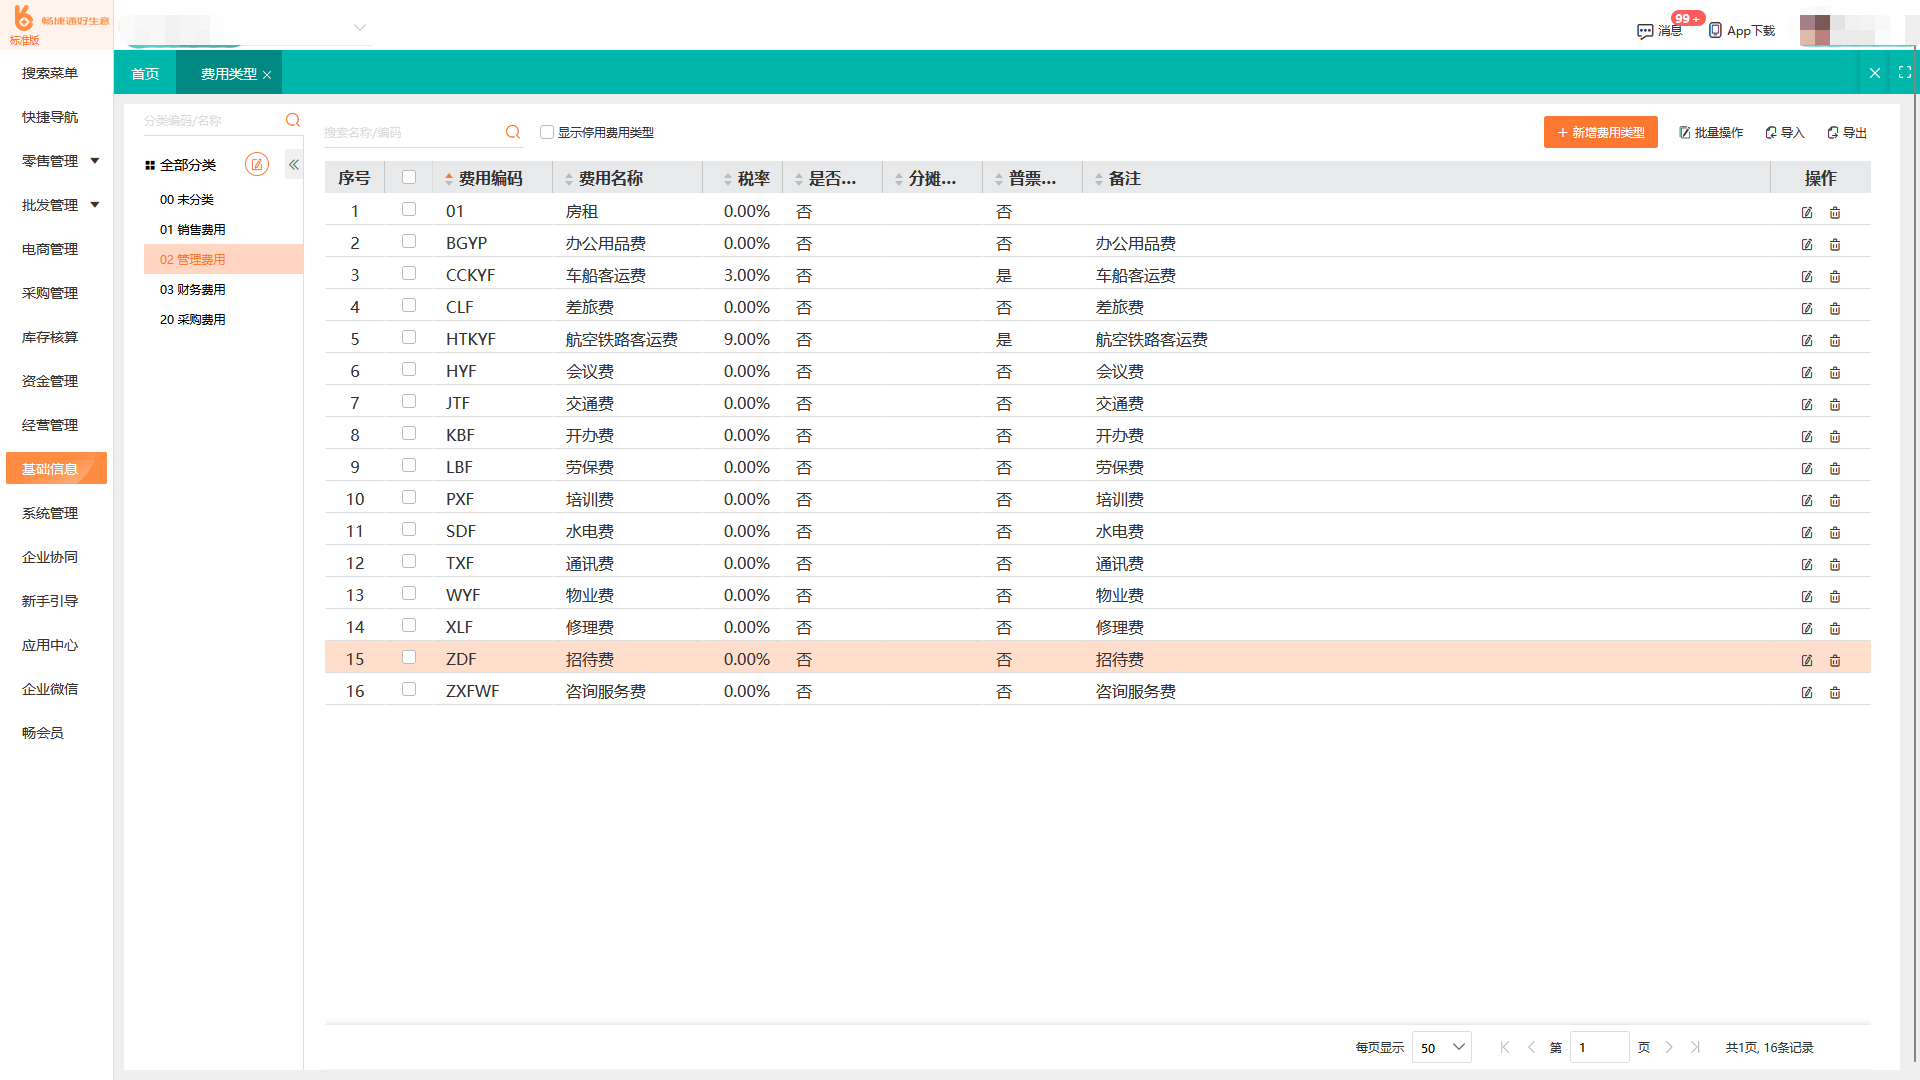Check the checkbox for row 15 ZDF

pos(410,658)
